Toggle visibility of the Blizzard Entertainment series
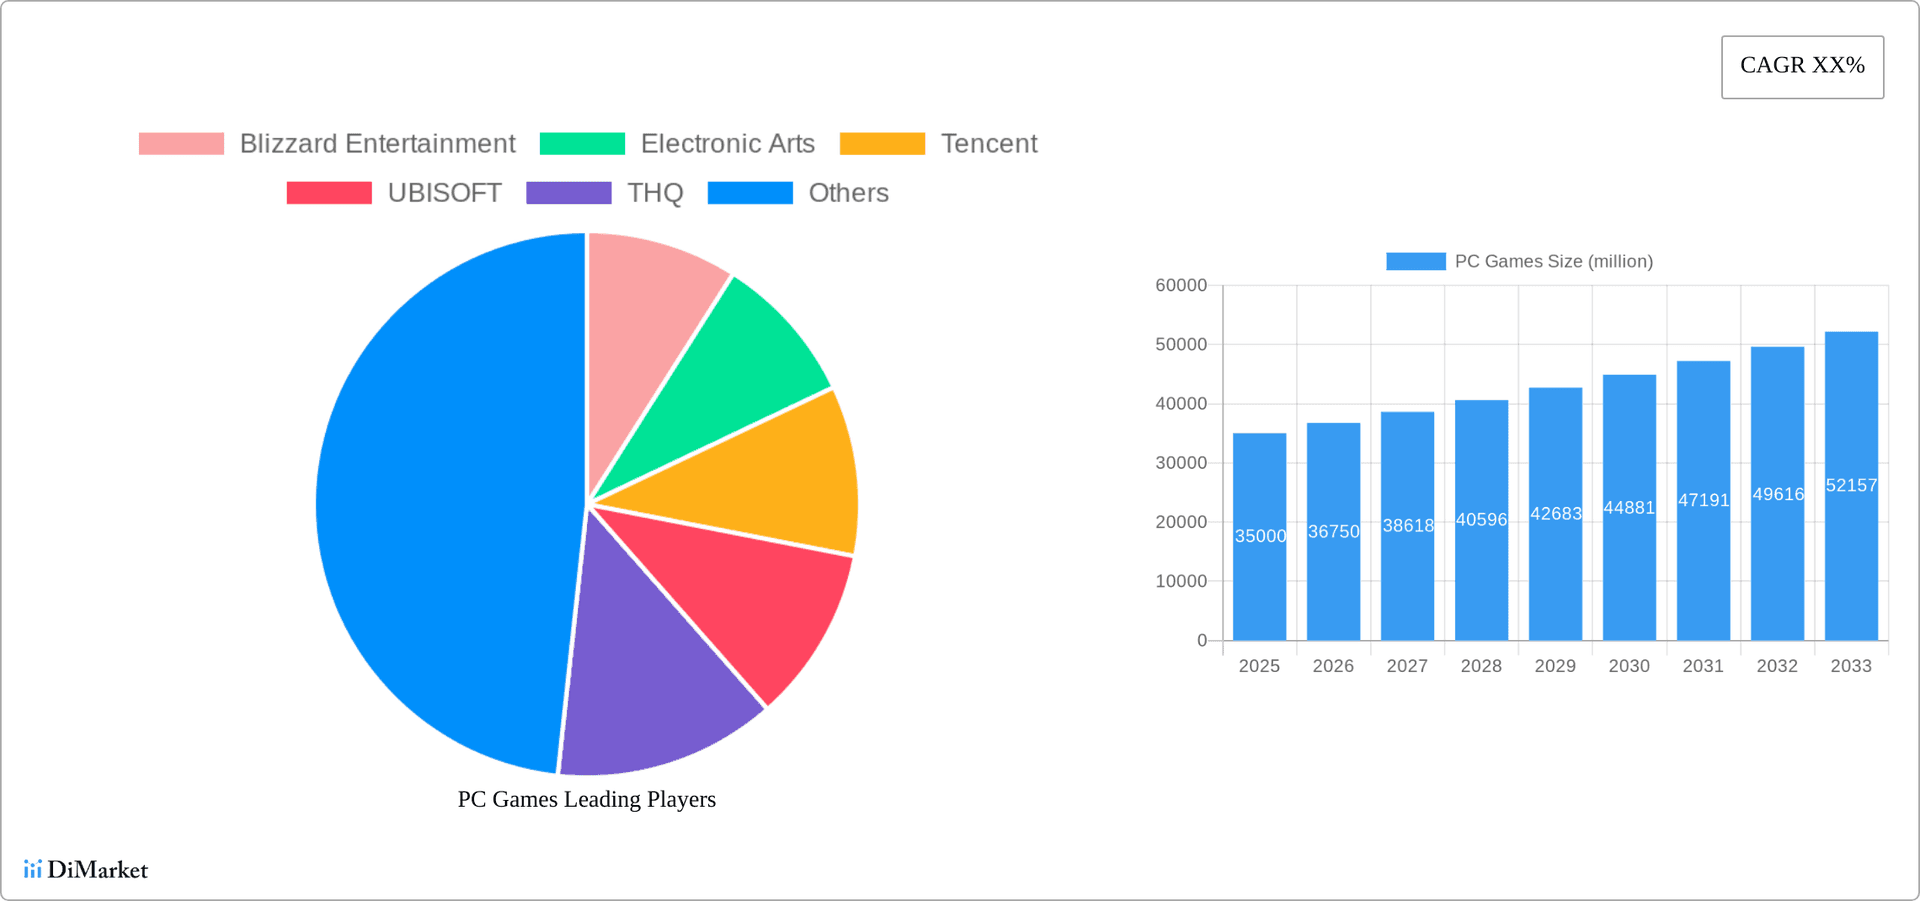 click(181, 143)
